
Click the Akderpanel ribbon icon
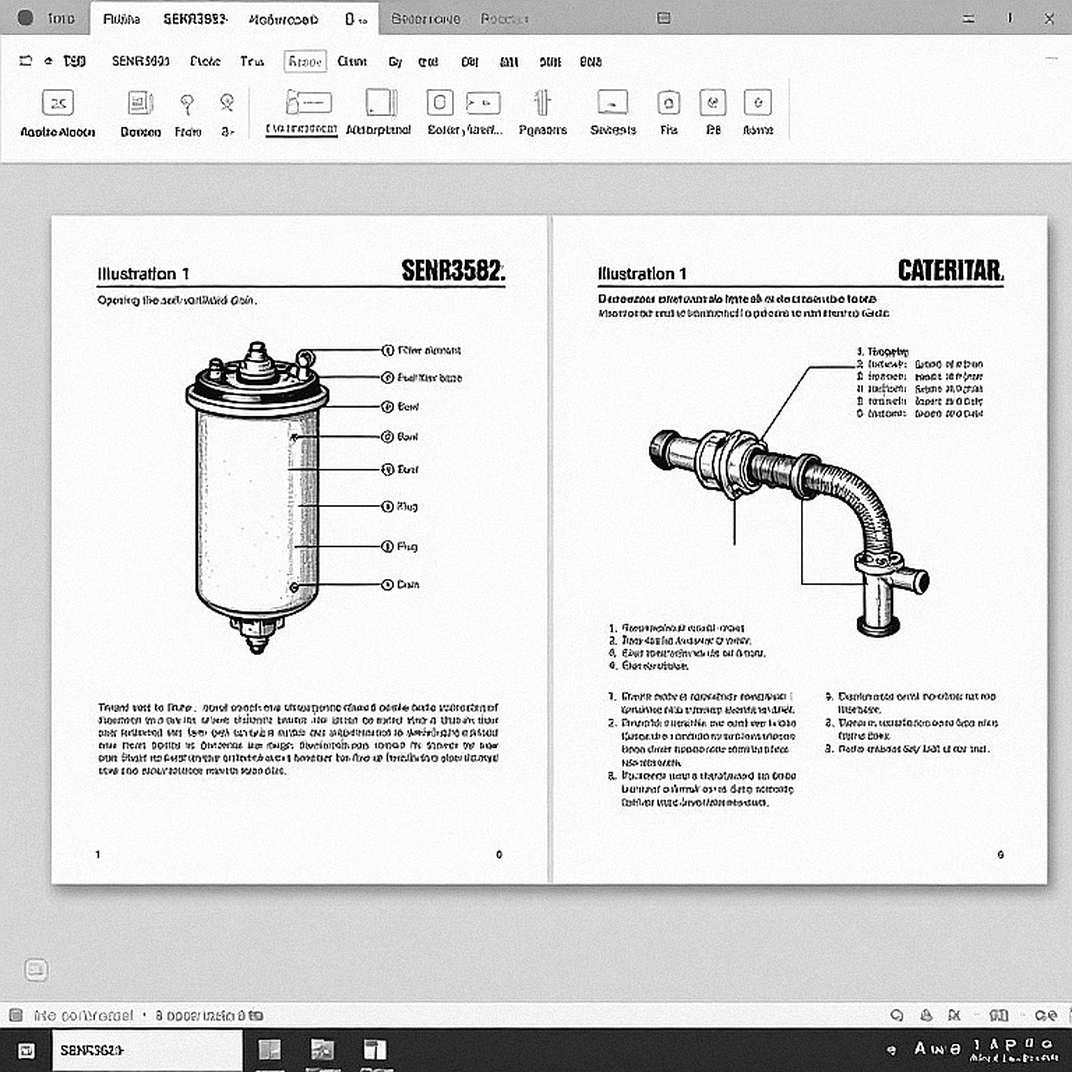380,103
